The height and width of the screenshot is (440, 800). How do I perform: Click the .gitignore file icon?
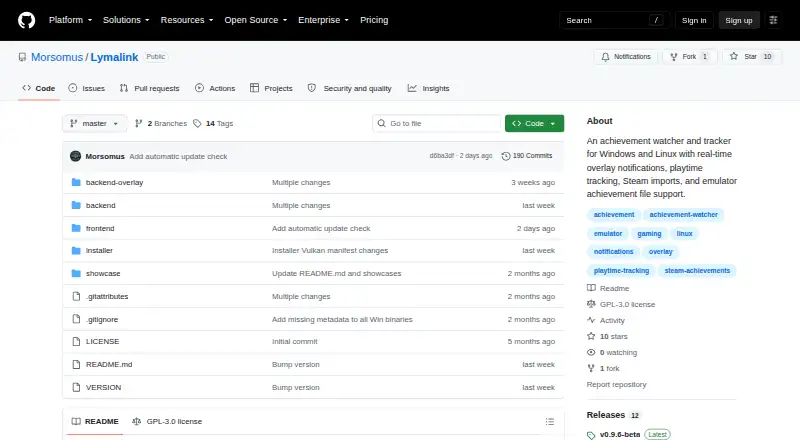tap(76, 320)
